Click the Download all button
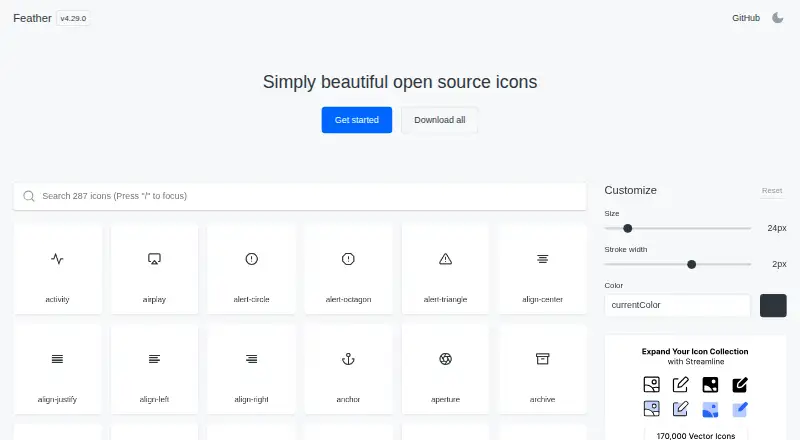The image size is (800, 440). point(439,120)
